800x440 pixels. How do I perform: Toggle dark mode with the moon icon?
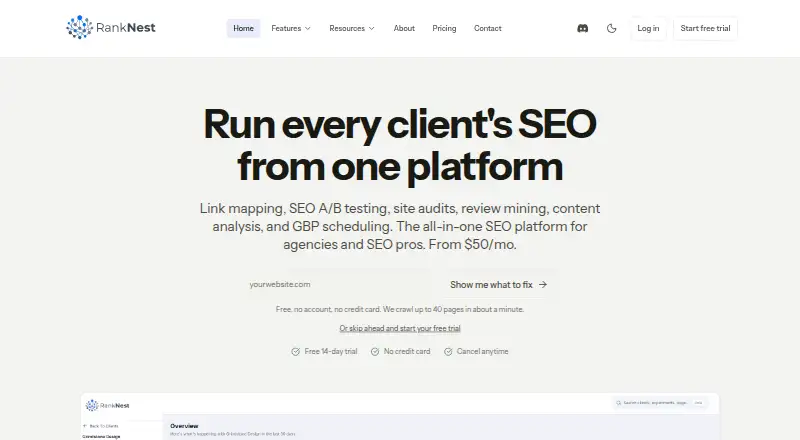(611, 29)
